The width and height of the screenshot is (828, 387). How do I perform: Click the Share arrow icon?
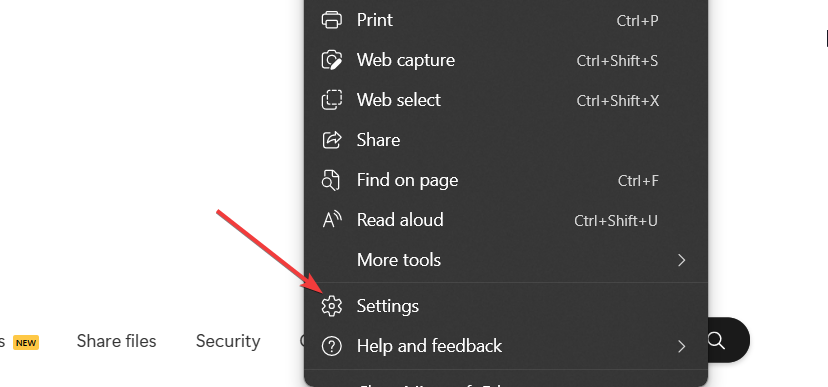[x=332, y=140]
